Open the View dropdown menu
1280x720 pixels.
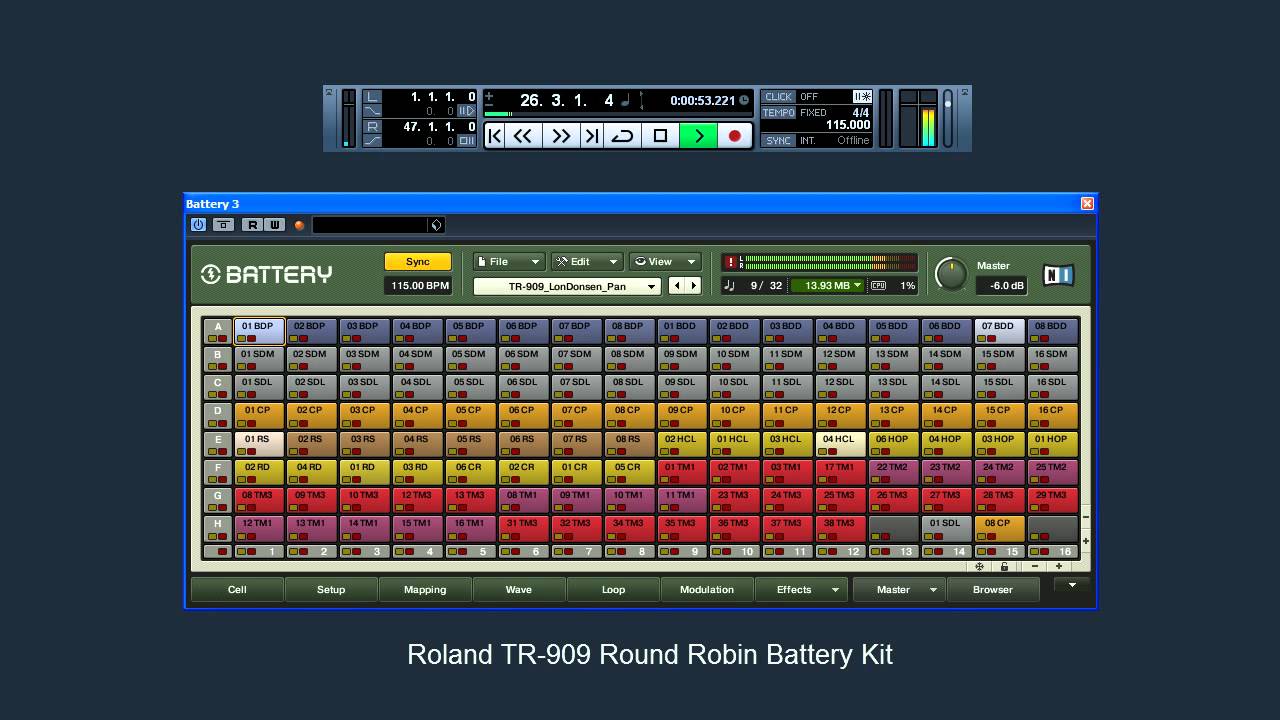pos(665,262)
